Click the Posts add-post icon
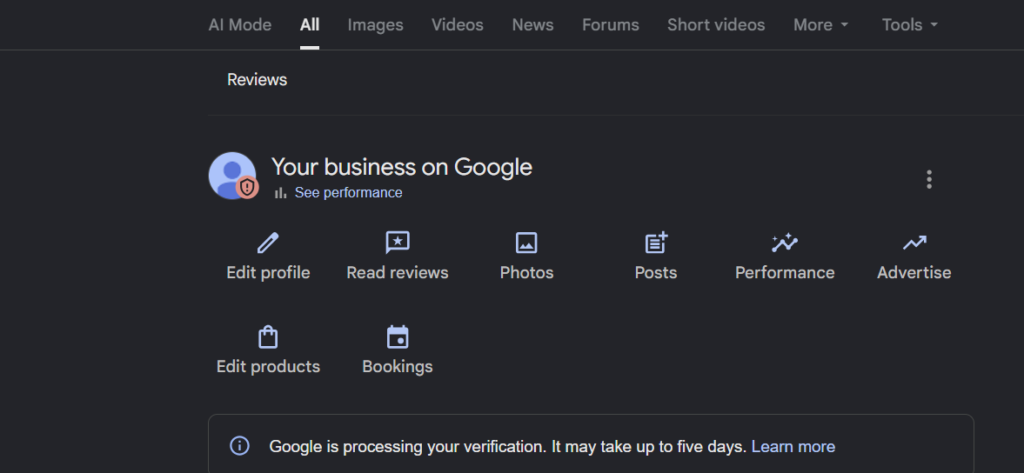Screen dimensions: 1024x473 (656, 242)
